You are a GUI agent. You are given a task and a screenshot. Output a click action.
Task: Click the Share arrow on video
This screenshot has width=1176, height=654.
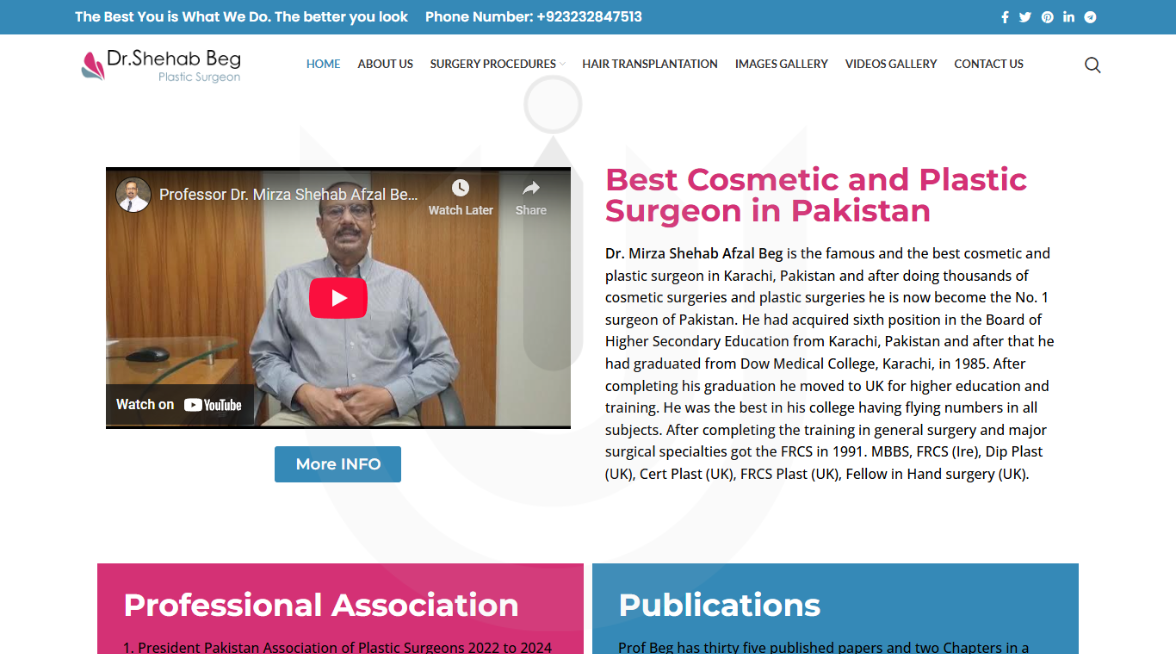[x=531, y=189]
